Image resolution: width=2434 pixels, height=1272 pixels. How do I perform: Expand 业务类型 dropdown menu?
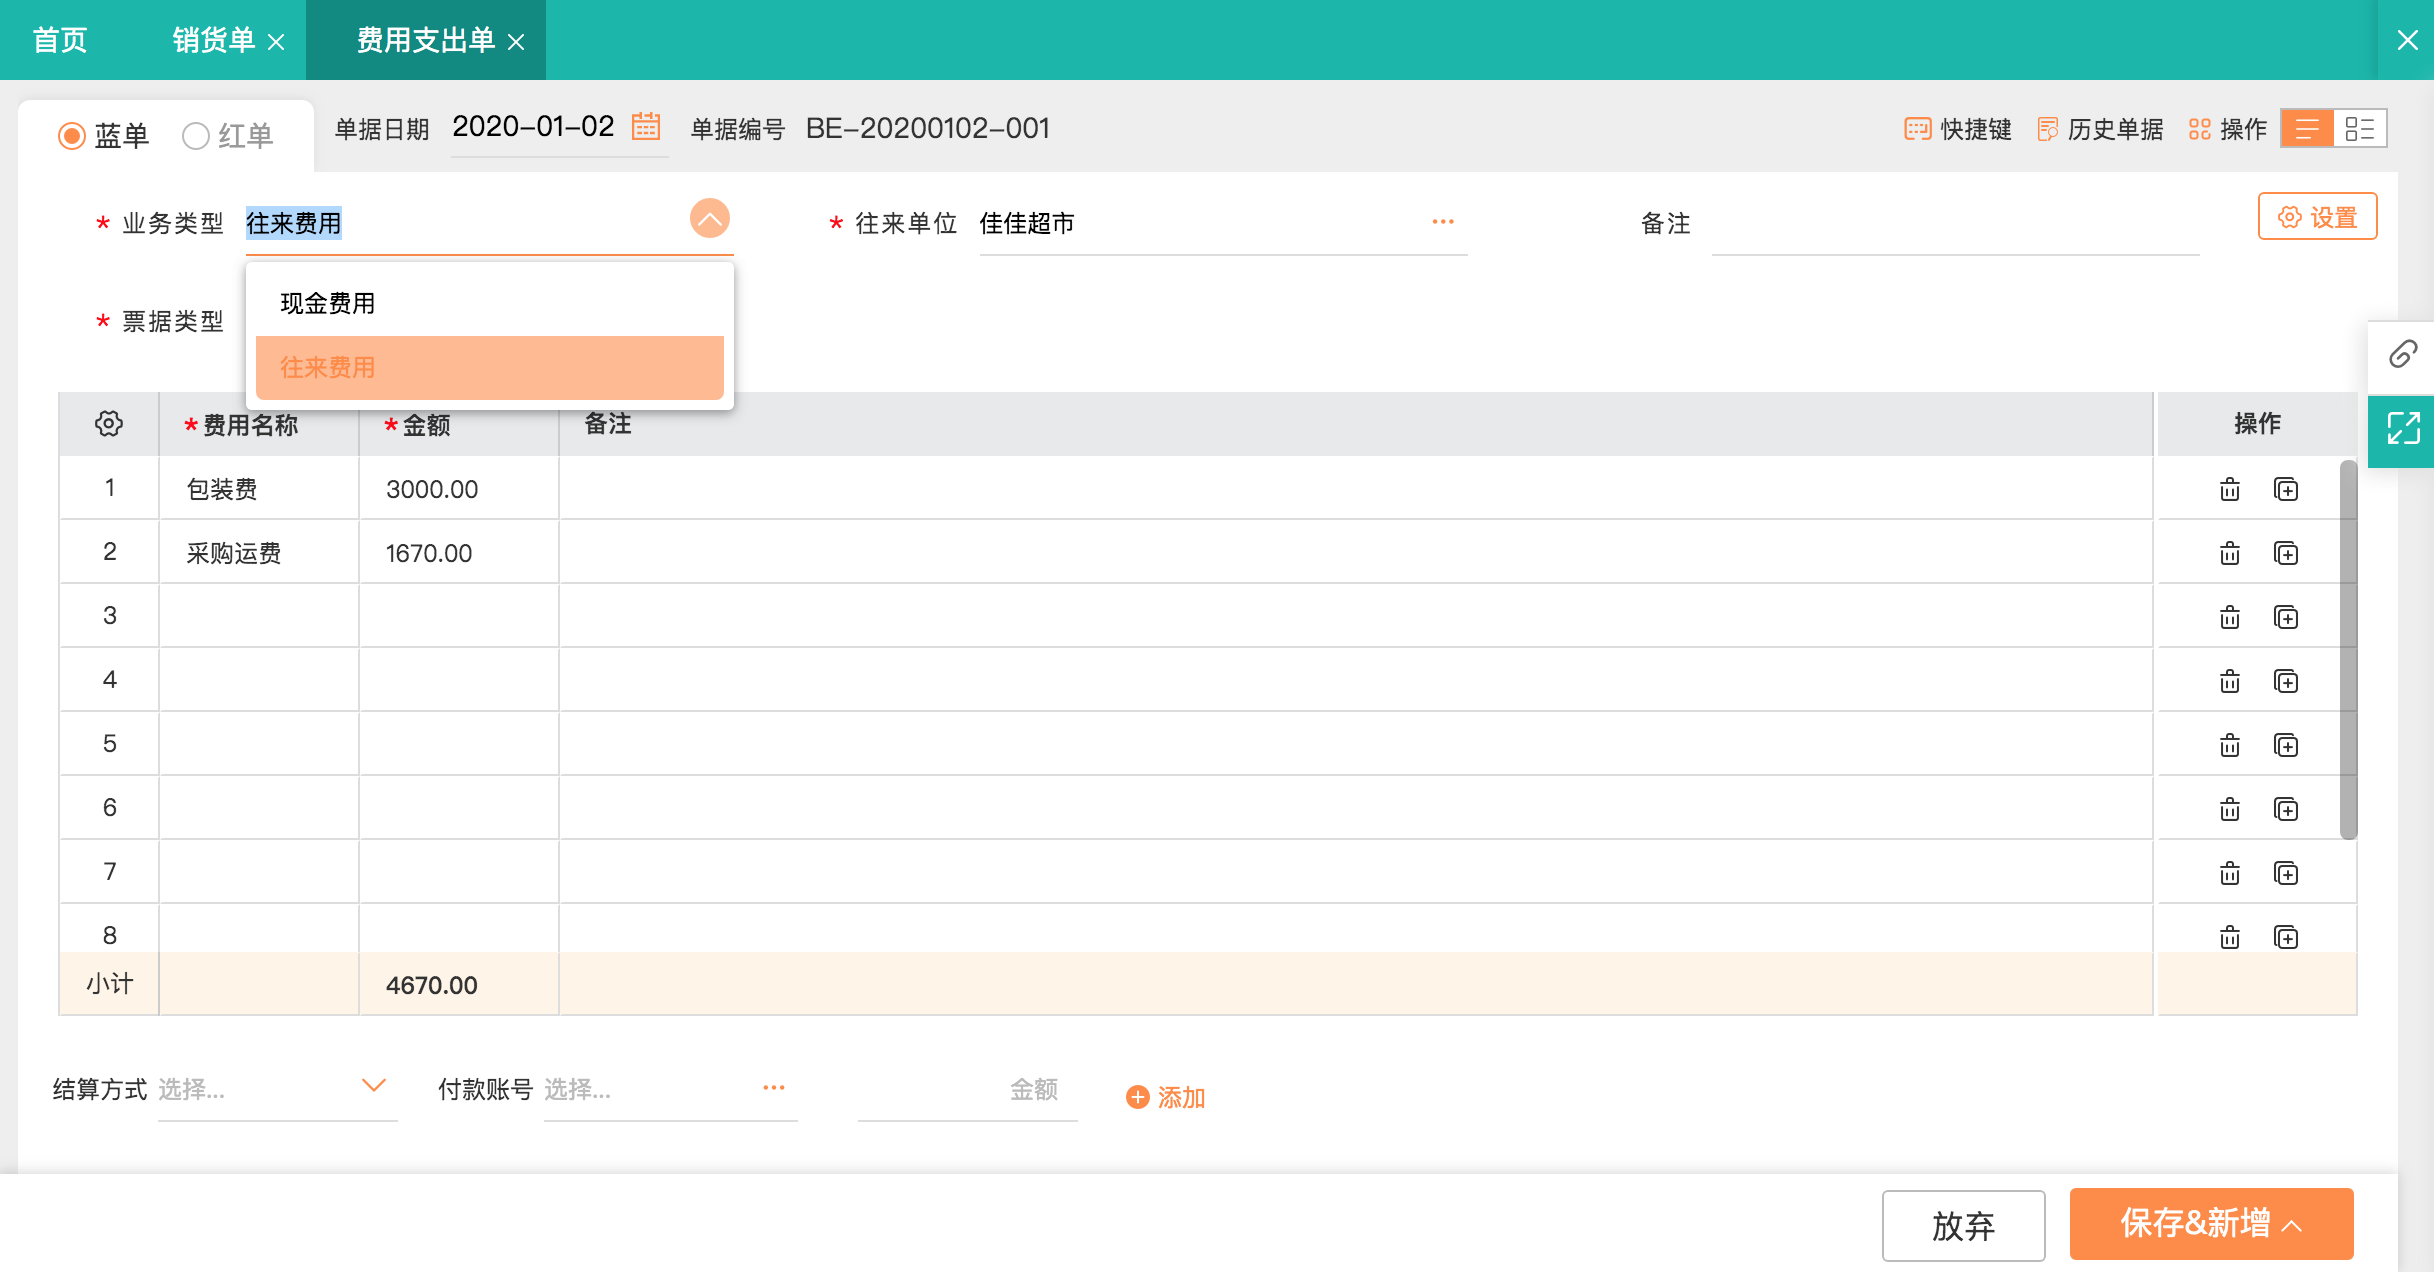click(708, 221)
